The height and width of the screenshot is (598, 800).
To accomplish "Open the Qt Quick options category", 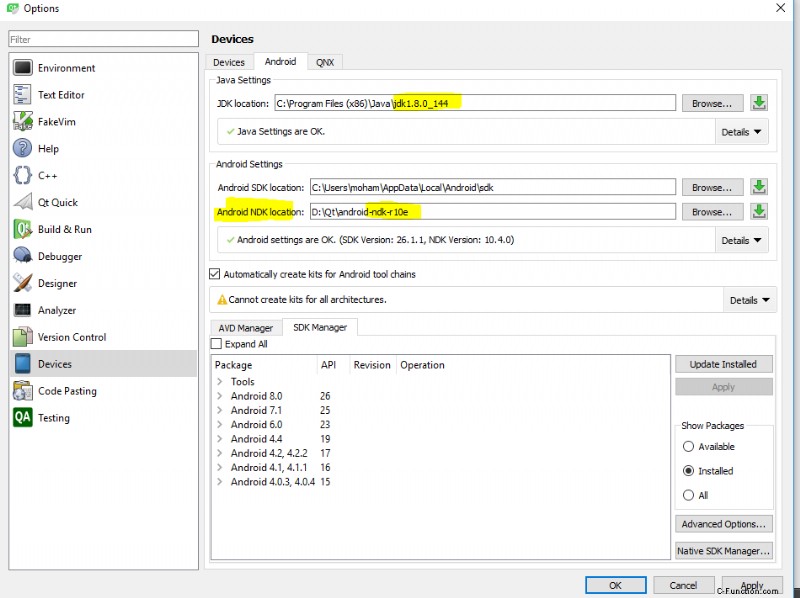I will click(57, 202).
